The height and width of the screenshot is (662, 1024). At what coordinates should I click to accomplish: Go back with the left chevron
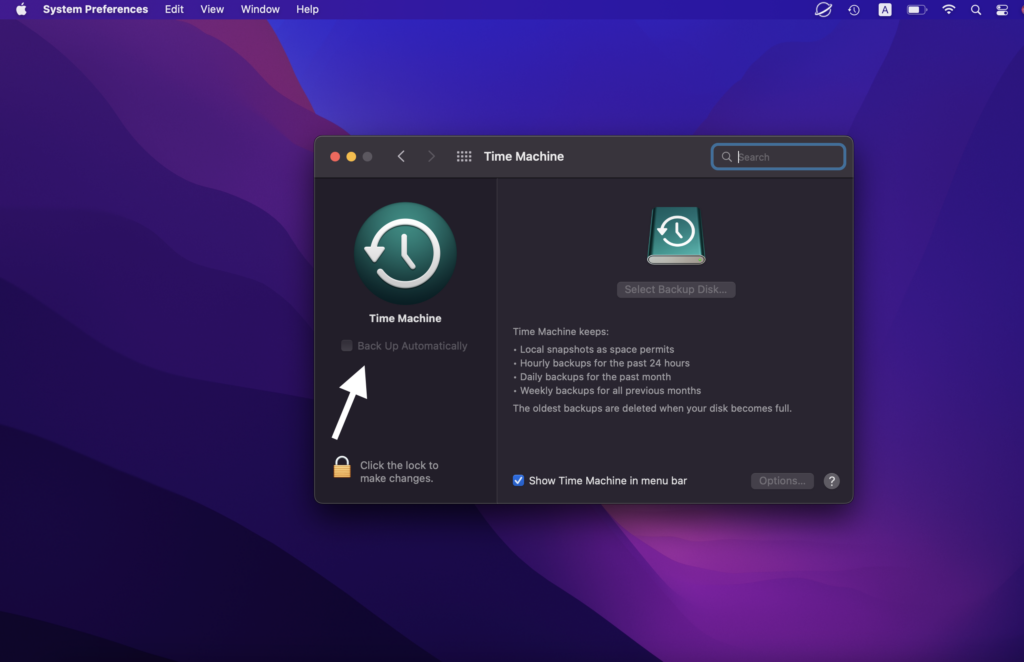pos(401,157)
